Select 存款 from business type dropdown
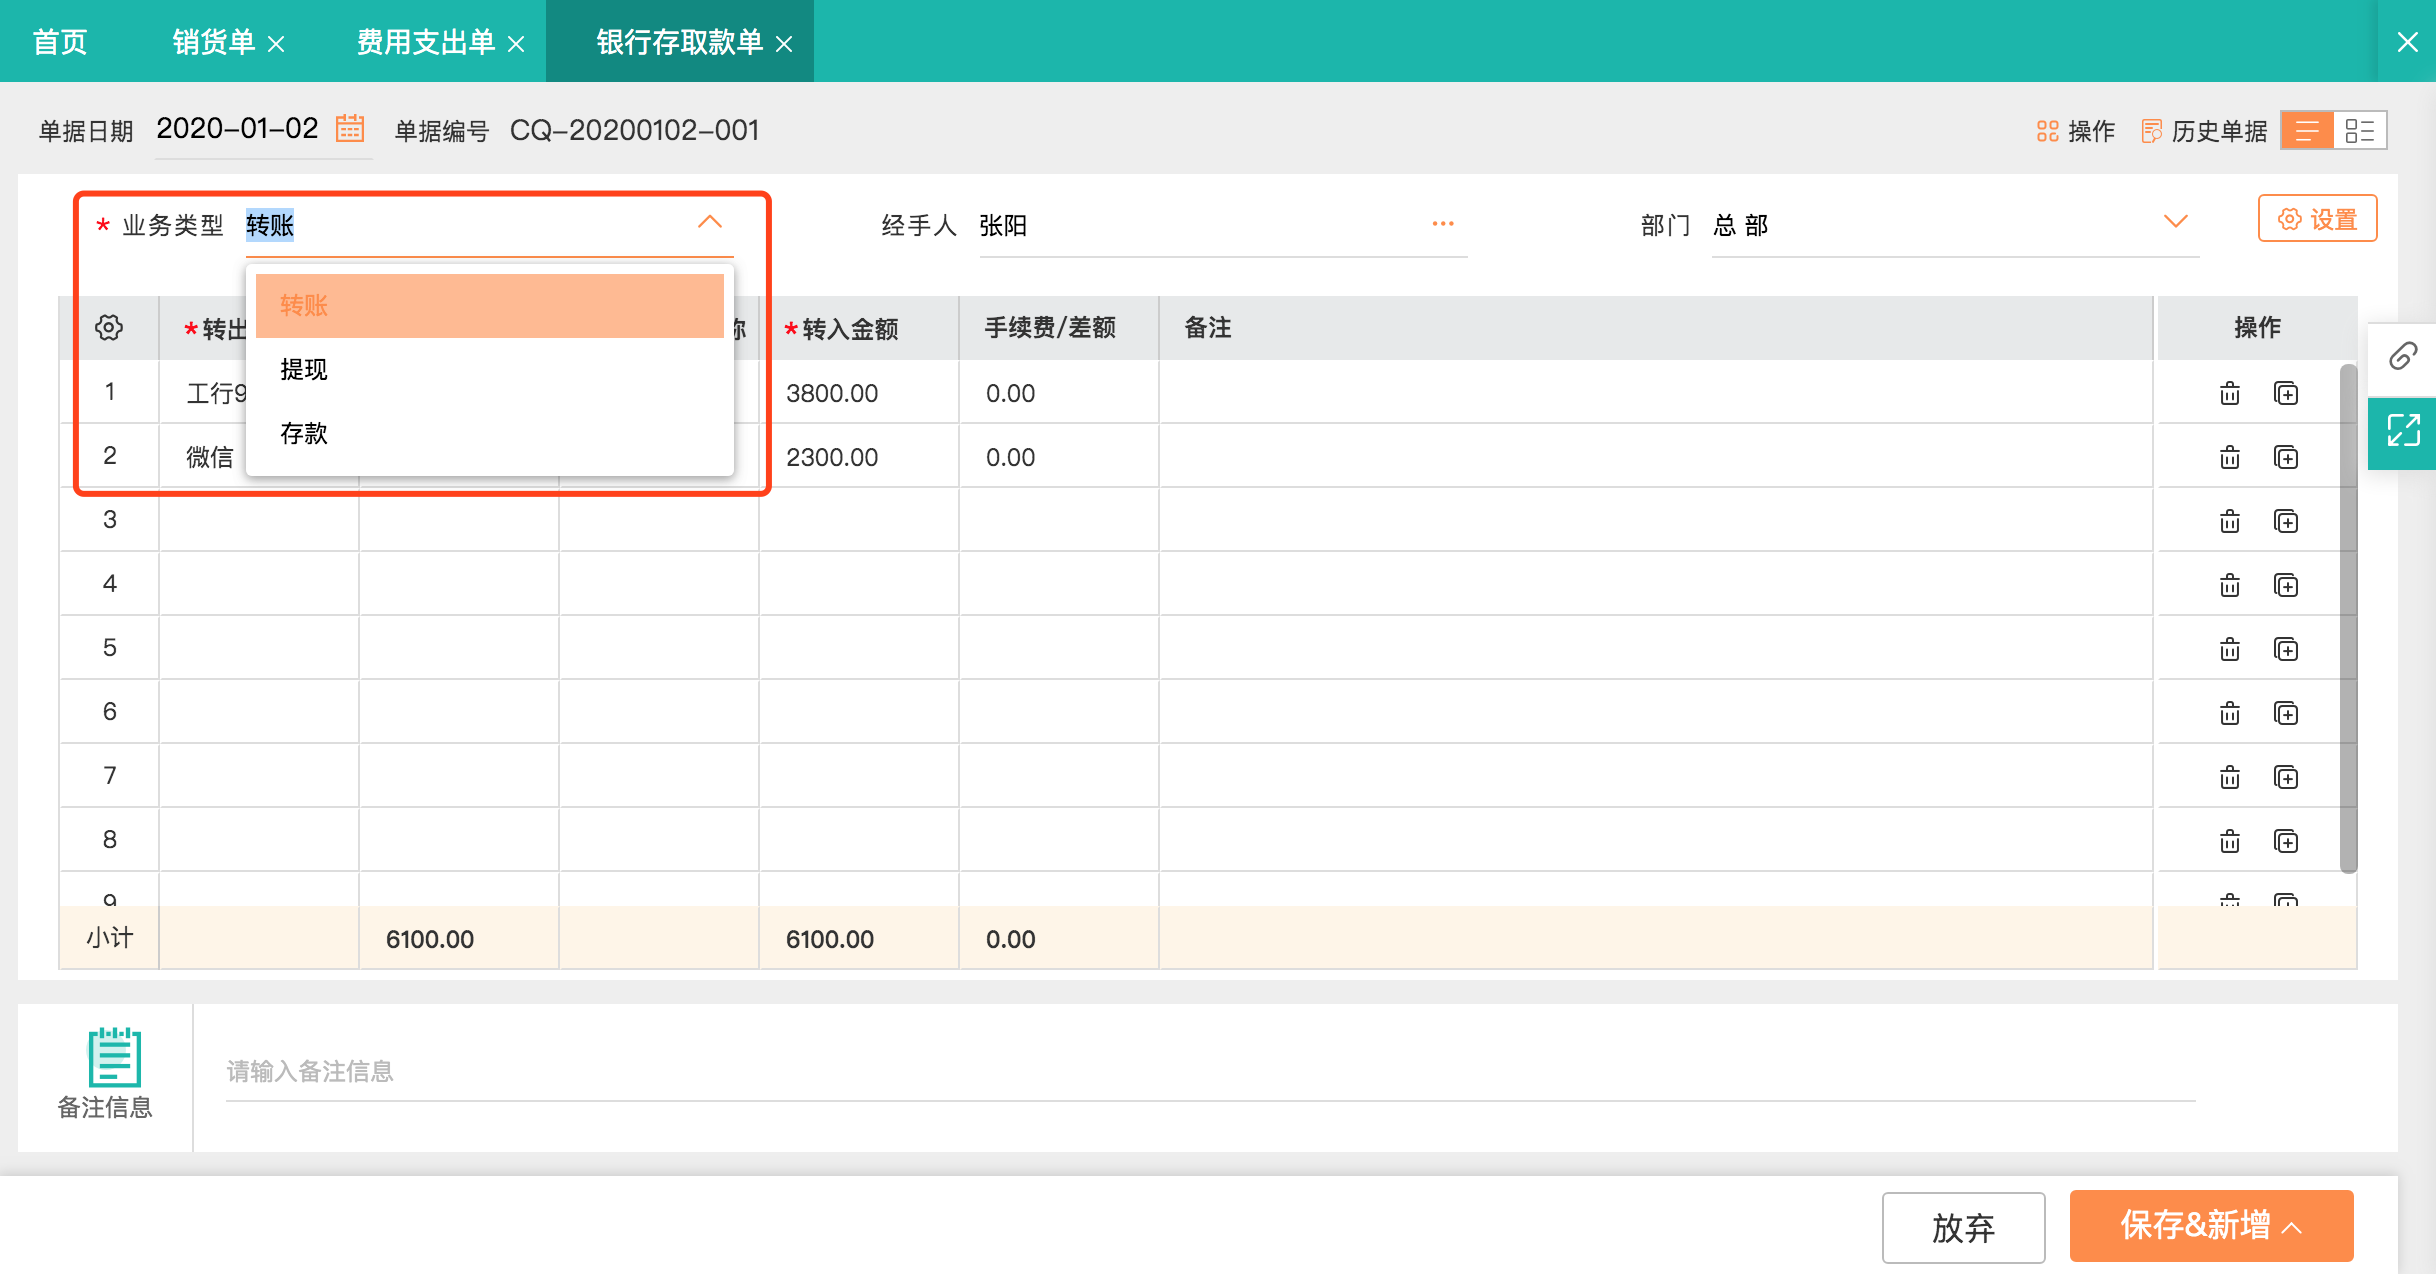The height and width of the screenshot is (1274, 2436). click(306, 432)
